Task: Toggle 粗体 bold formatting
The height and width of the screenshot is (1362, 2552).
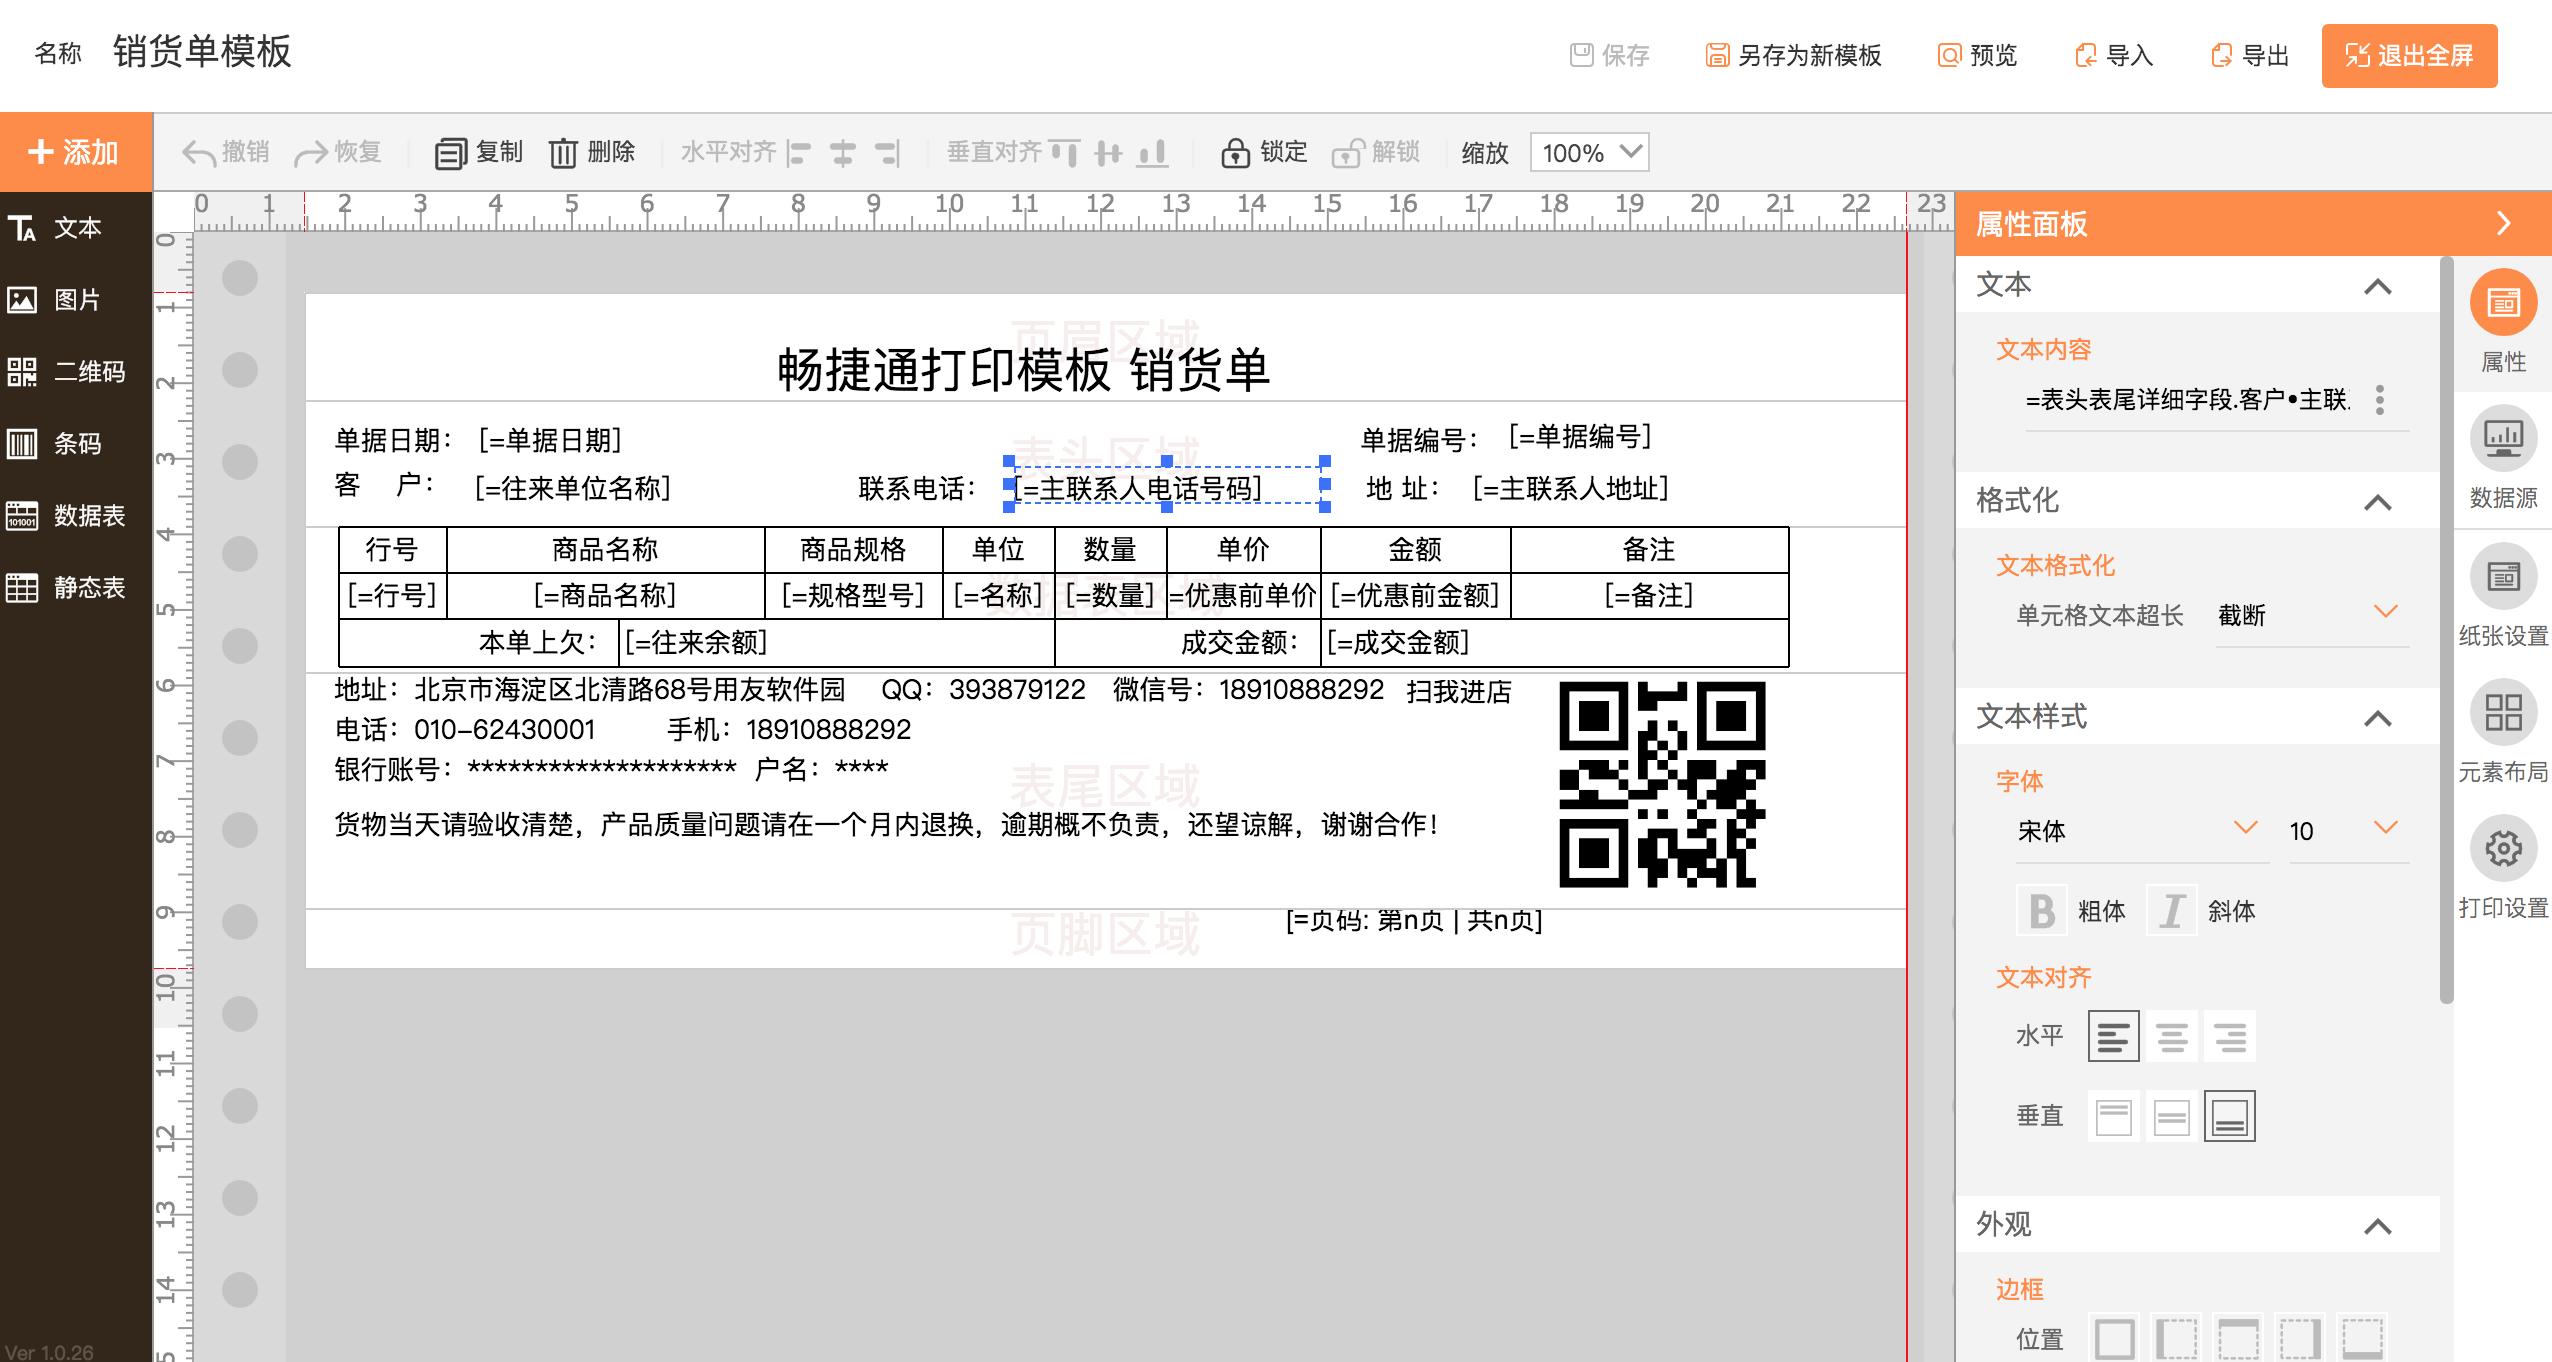Action: pyautogui.click(x=2039, y=911)
